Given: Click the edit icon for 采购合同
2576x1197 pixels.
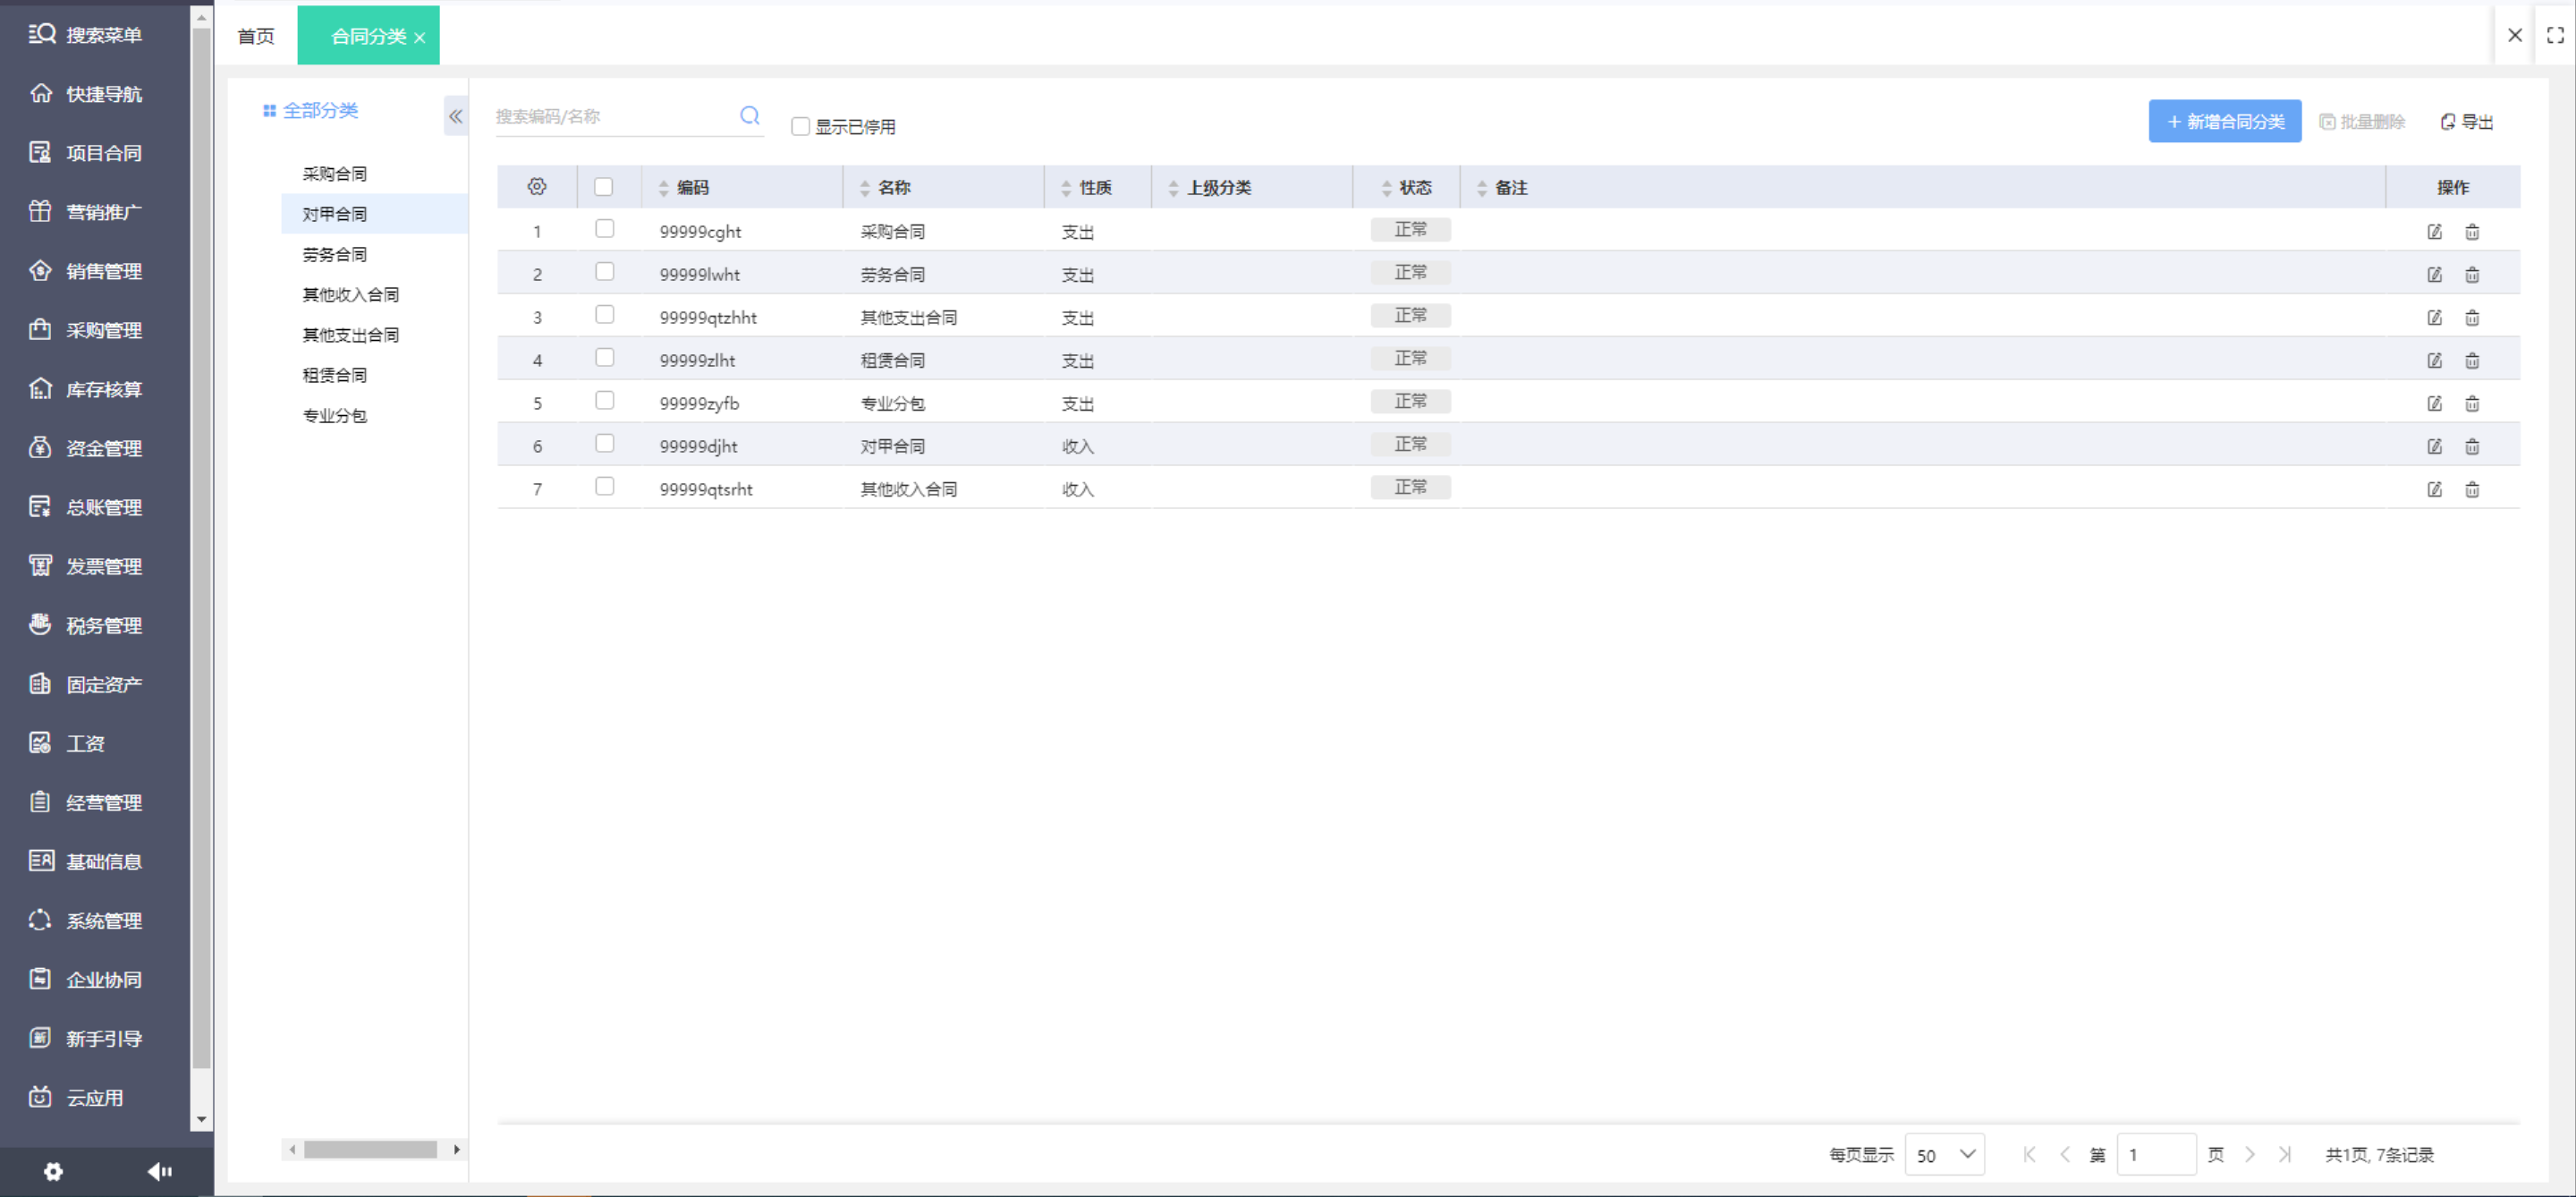Looking at the screenshot, I should coord(2435,230).
